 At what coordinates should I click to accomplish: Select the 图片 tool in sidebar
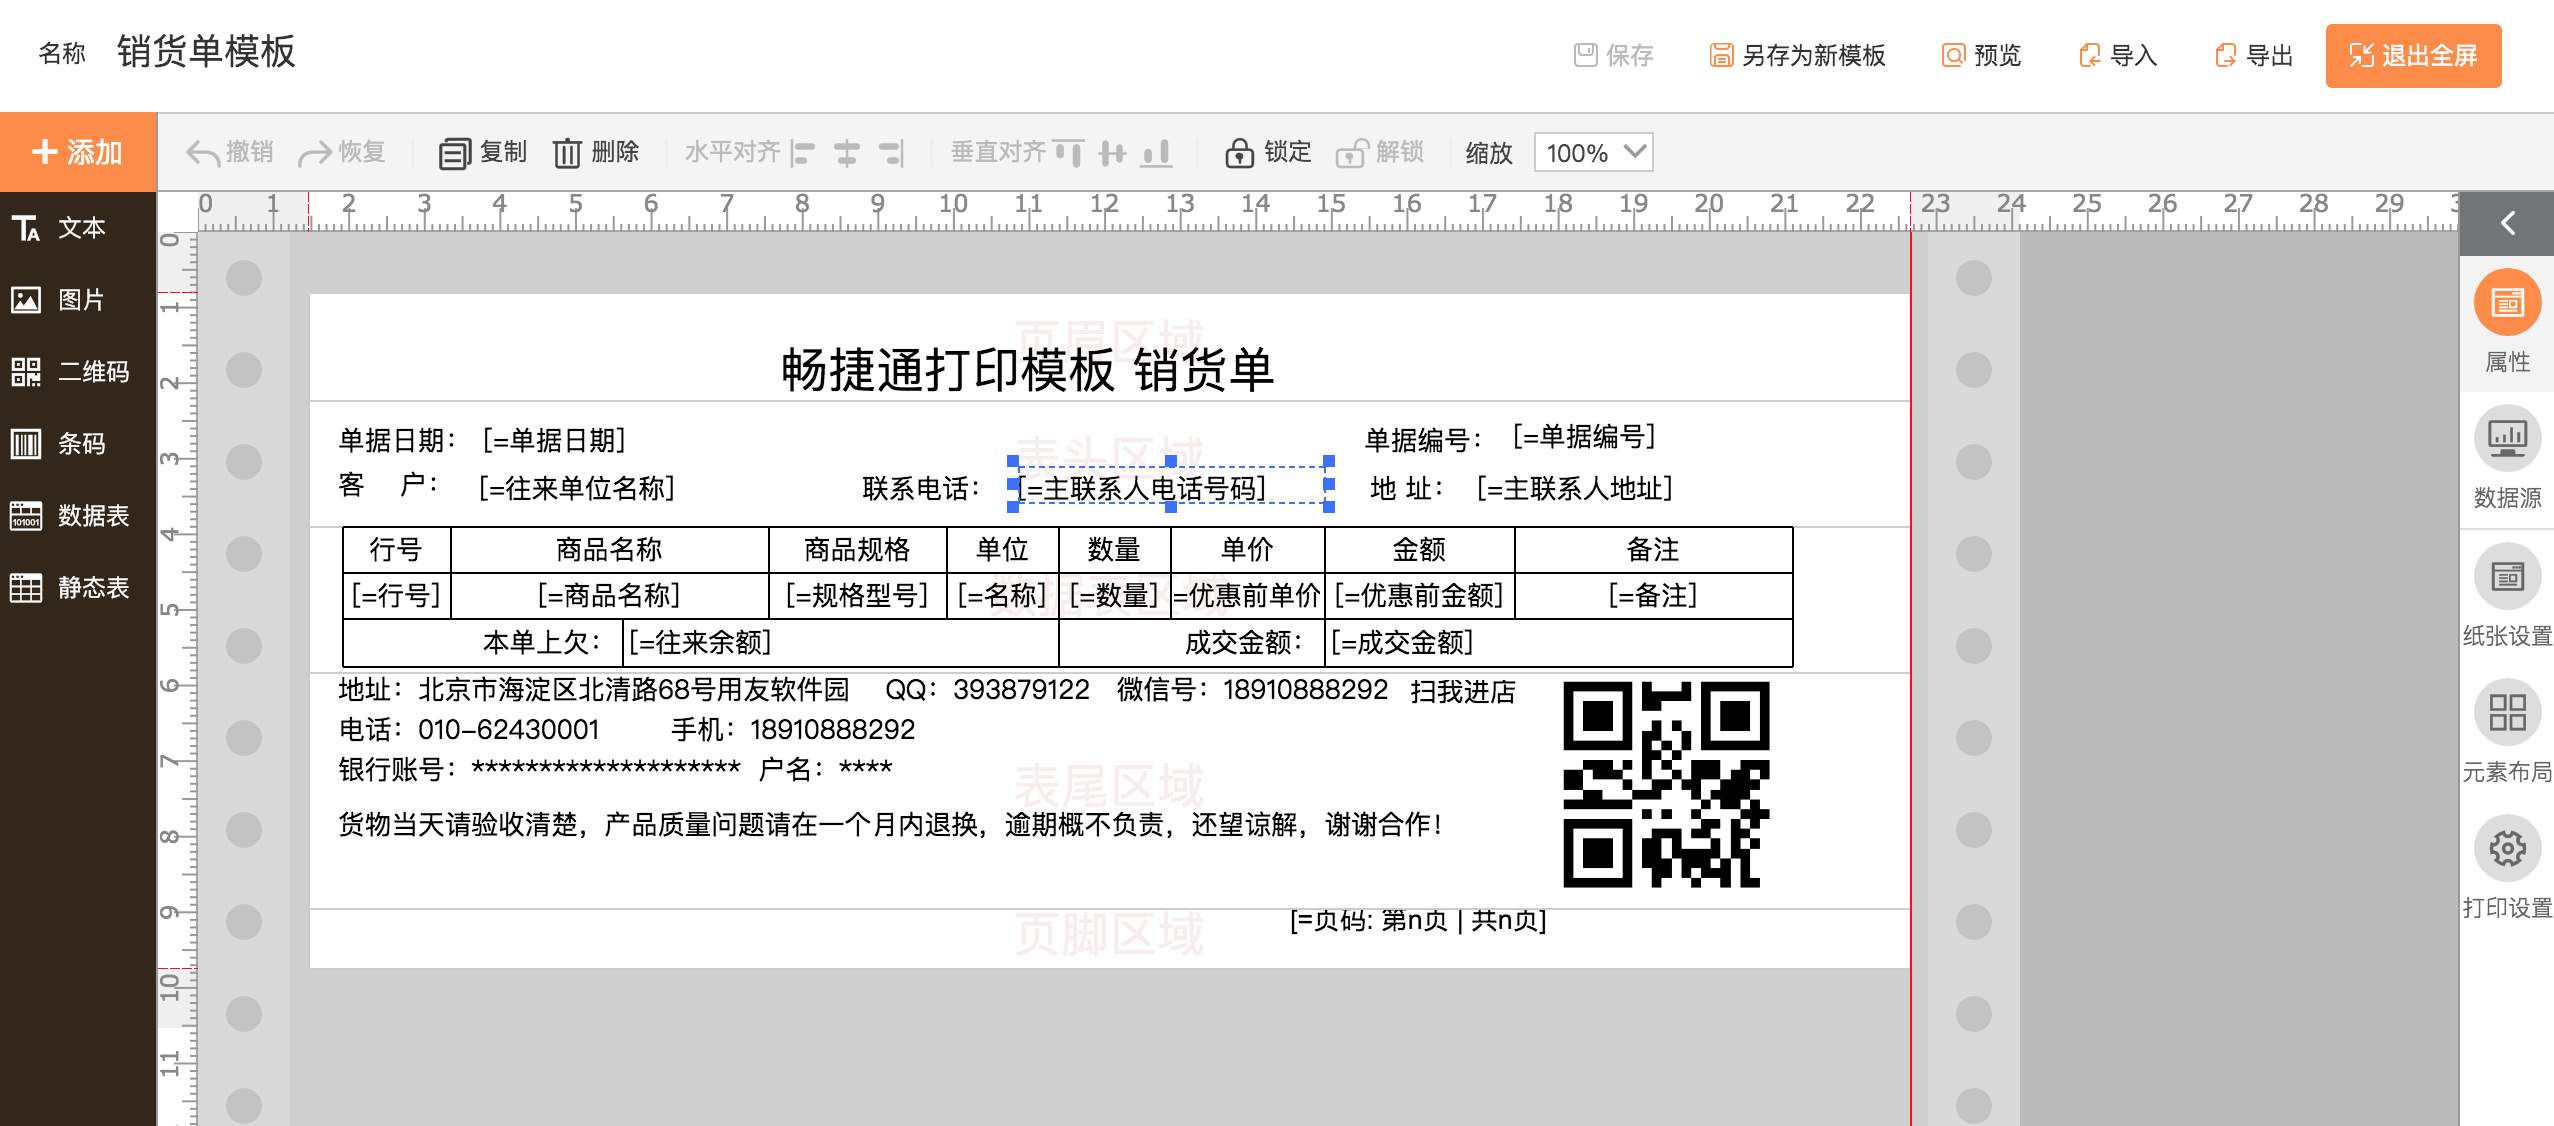pyautogui.click(x=73, y=298)
